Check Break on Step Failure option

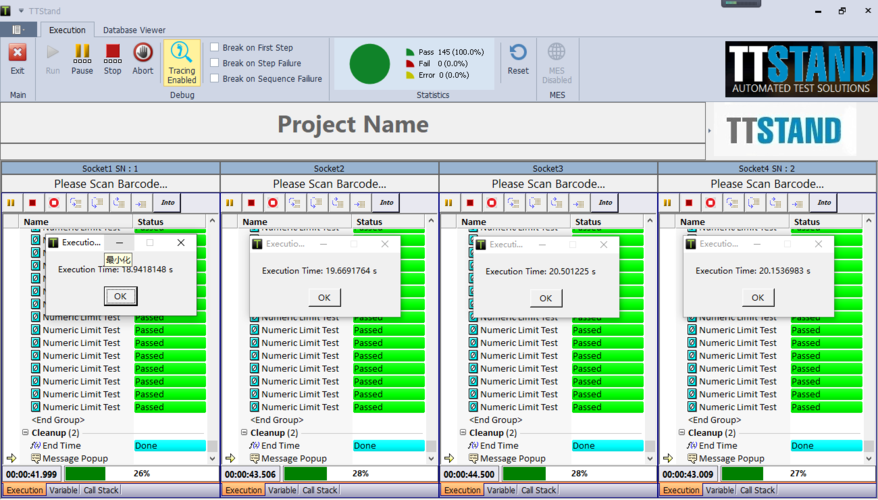(x=215, y=63)
